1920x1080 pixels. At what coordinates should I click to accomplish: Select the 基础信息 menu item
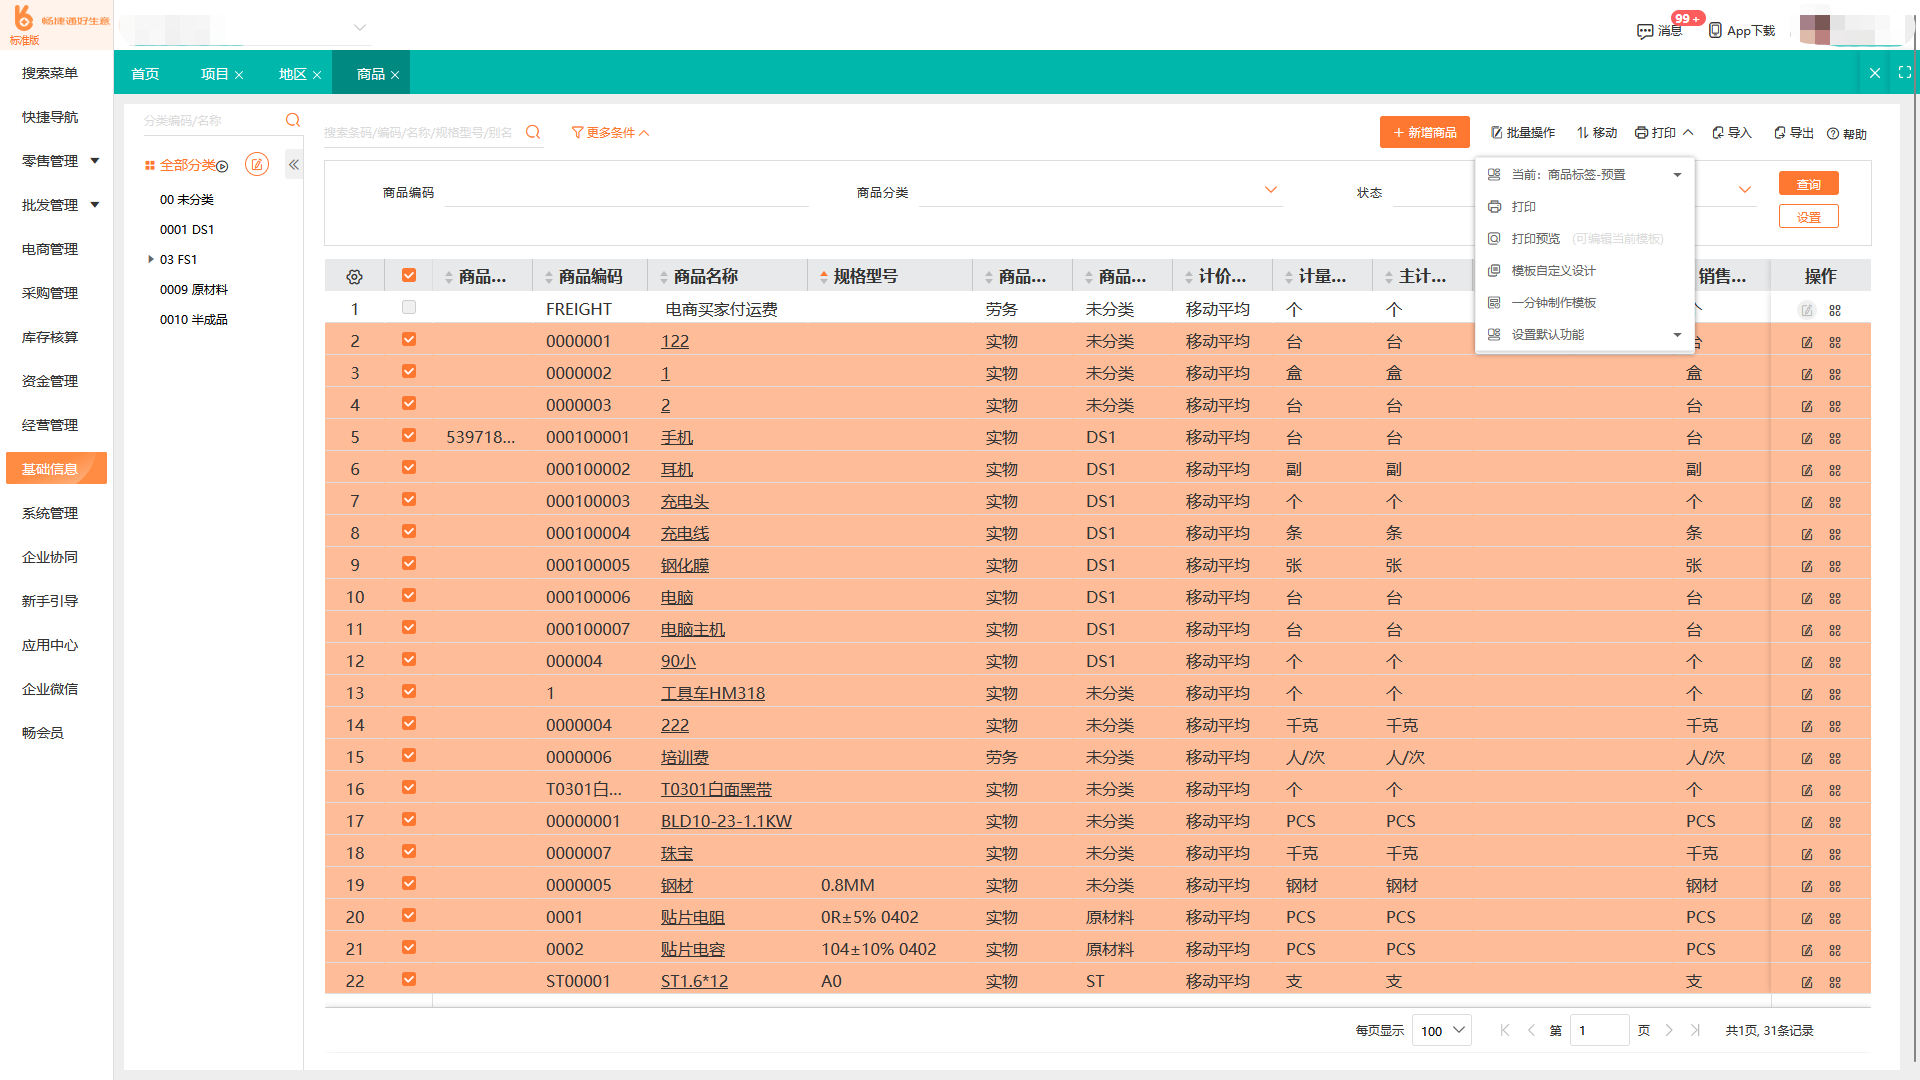click(53, 468)
